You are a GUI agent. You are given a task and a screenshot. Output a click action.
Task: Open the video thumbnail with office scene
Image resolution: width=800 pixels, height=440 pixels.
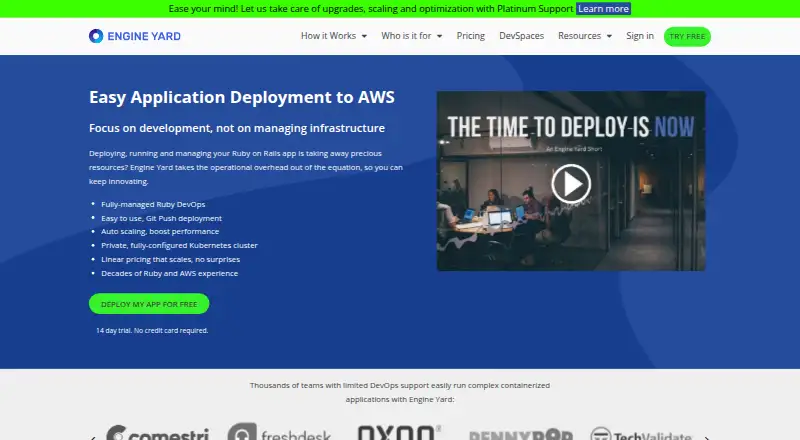[x=571, y=181]
